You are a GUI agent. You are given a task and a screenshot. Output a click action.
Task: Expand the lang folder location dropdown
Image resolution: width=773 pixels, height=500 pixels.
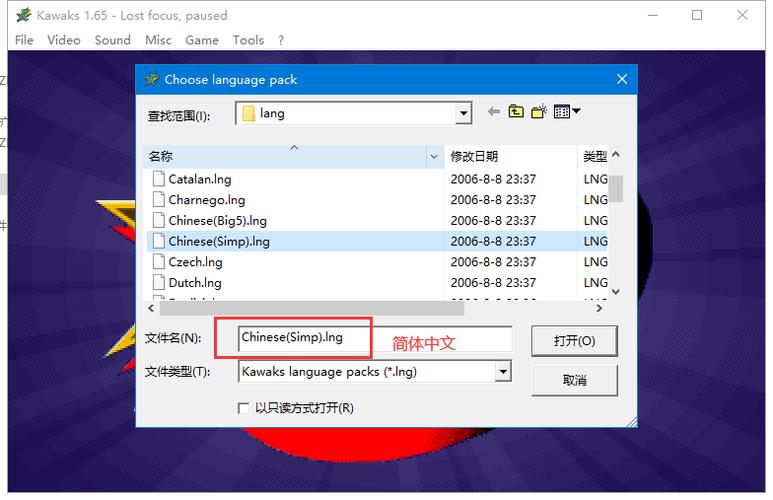463,114
